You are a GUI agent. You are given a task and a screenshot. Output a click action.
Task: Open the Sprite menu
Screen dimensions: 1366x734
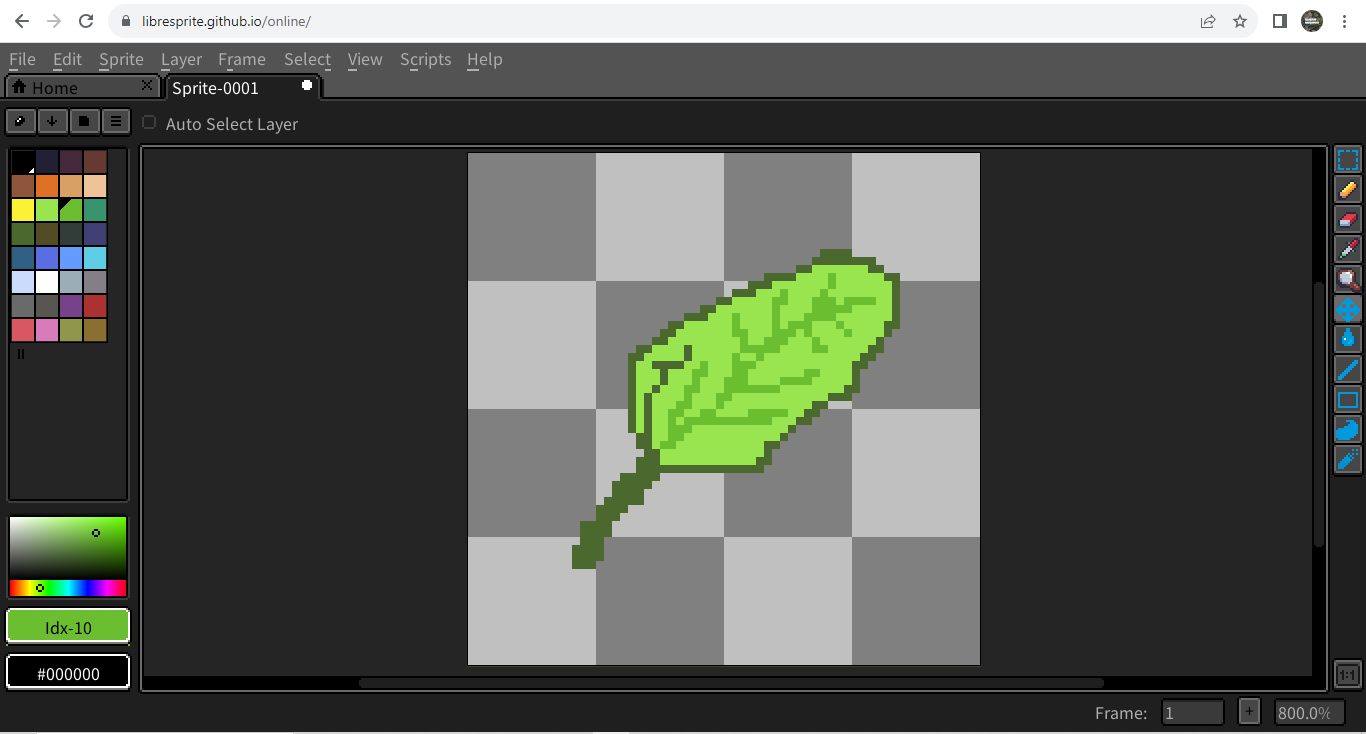click(x=121, y=60)
